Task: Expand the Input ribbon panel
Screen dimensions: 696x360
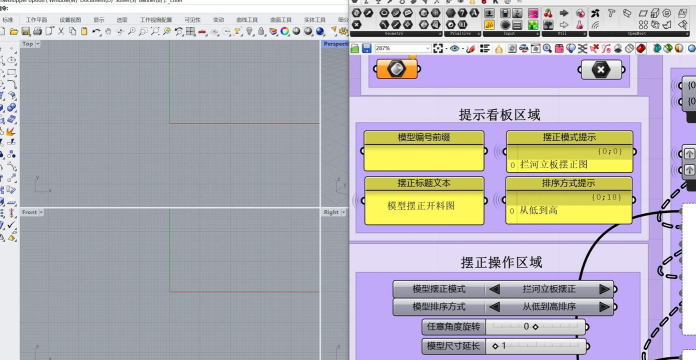Action: point(537,33)
